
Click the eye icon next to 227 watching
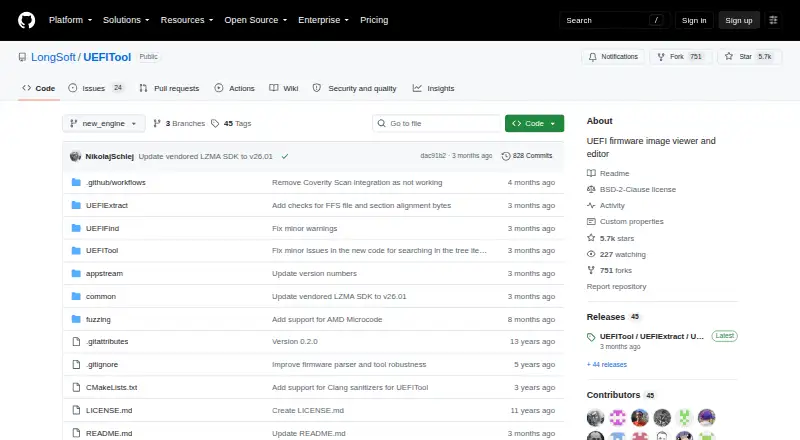tap(591, 254)
